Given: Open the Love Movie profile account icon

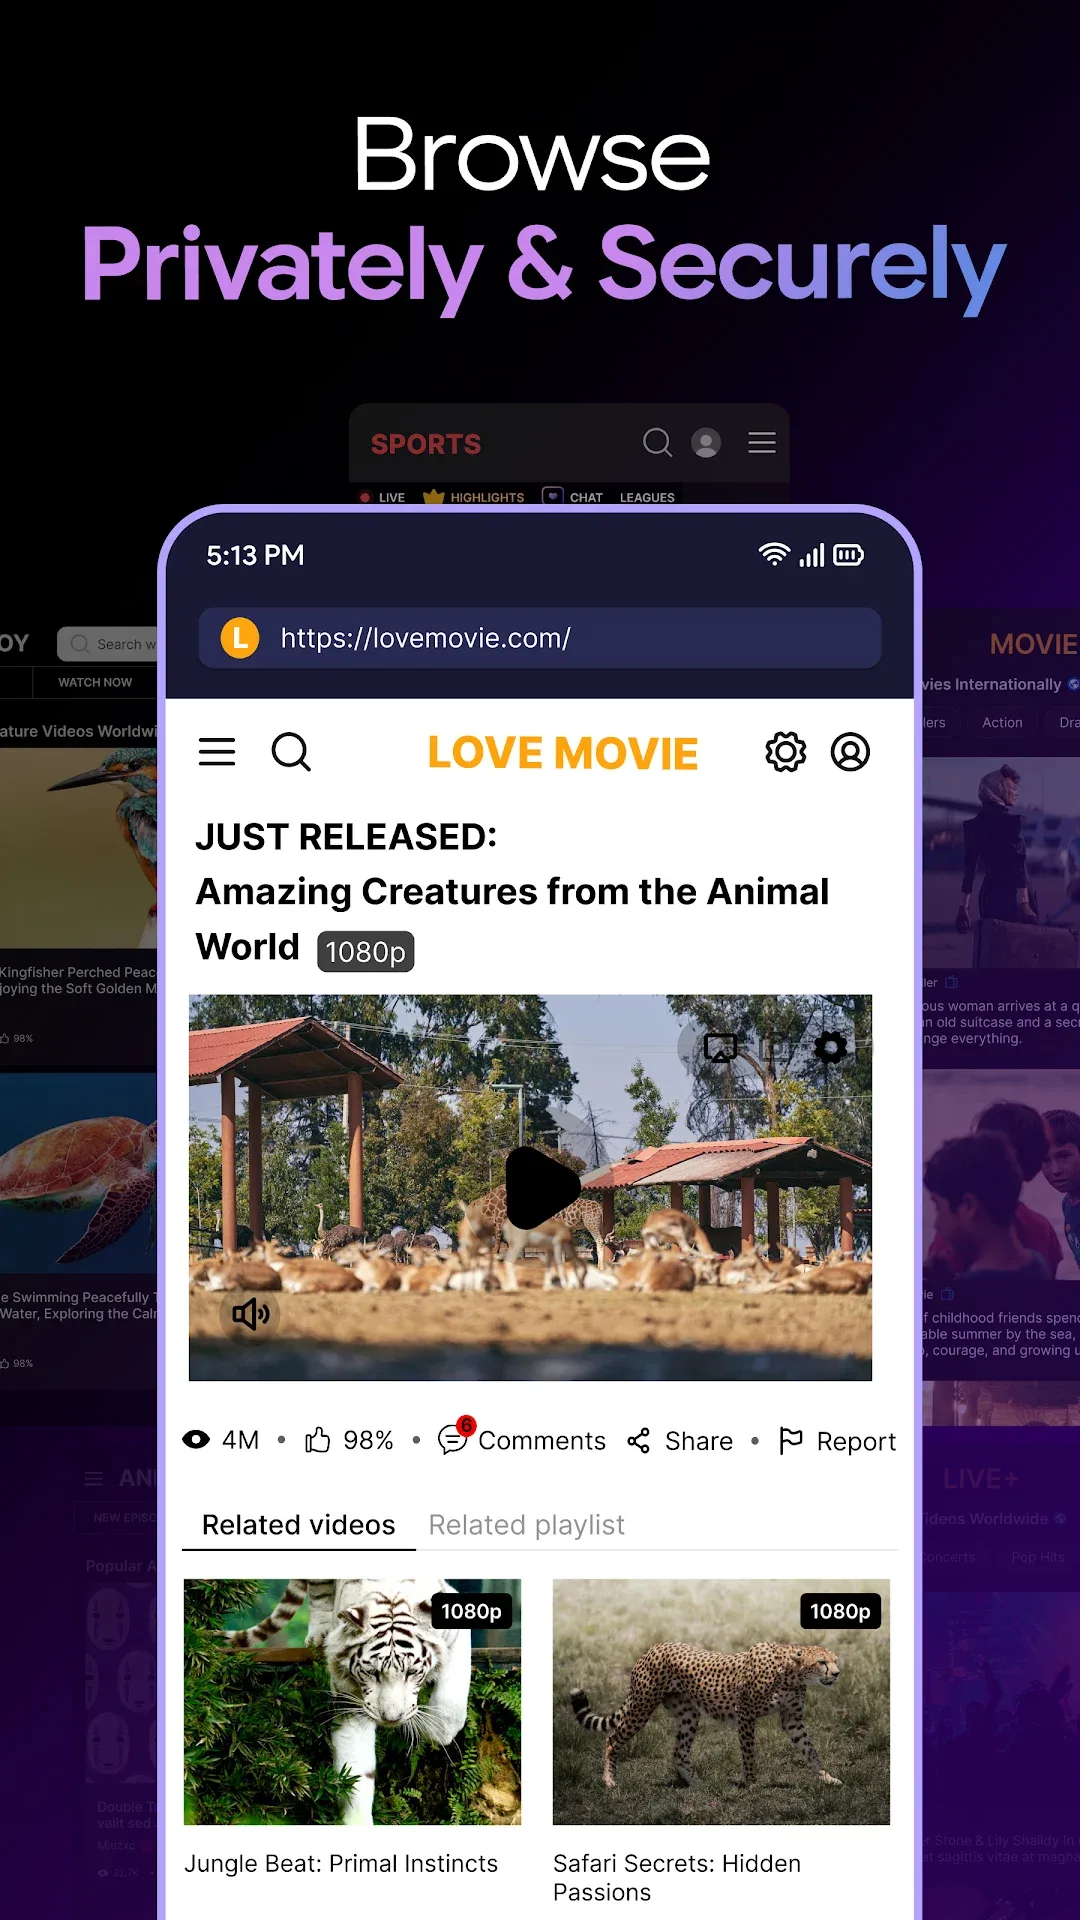Looking at the screenshot, I should click(x=850, y=752).
